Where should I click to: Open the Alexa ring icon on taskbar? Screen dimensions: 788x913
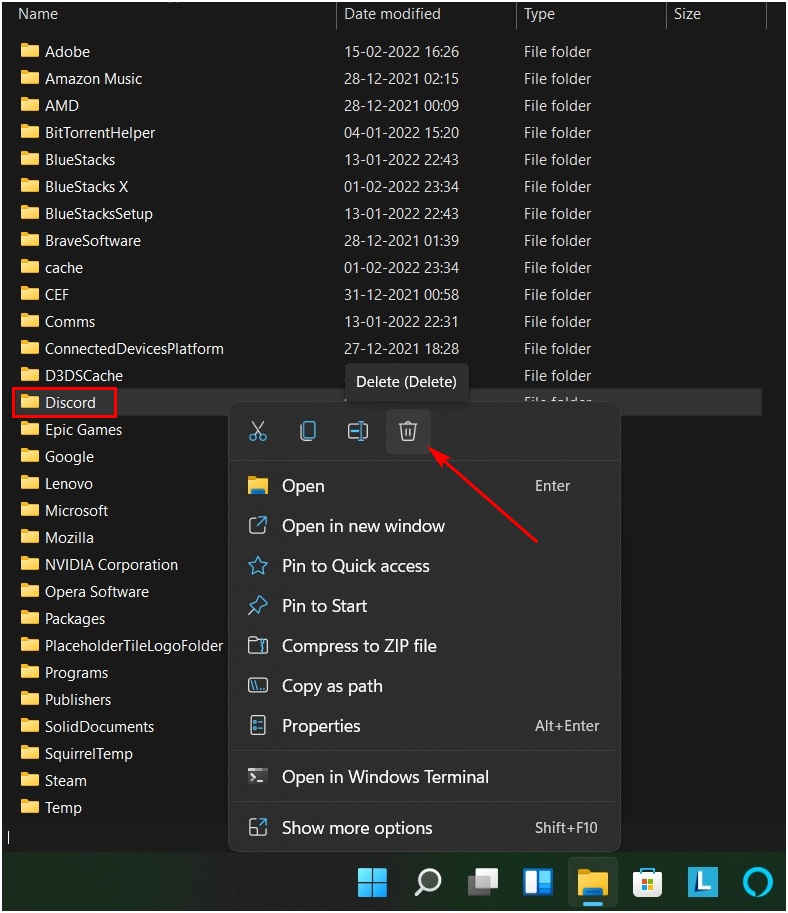758,882
